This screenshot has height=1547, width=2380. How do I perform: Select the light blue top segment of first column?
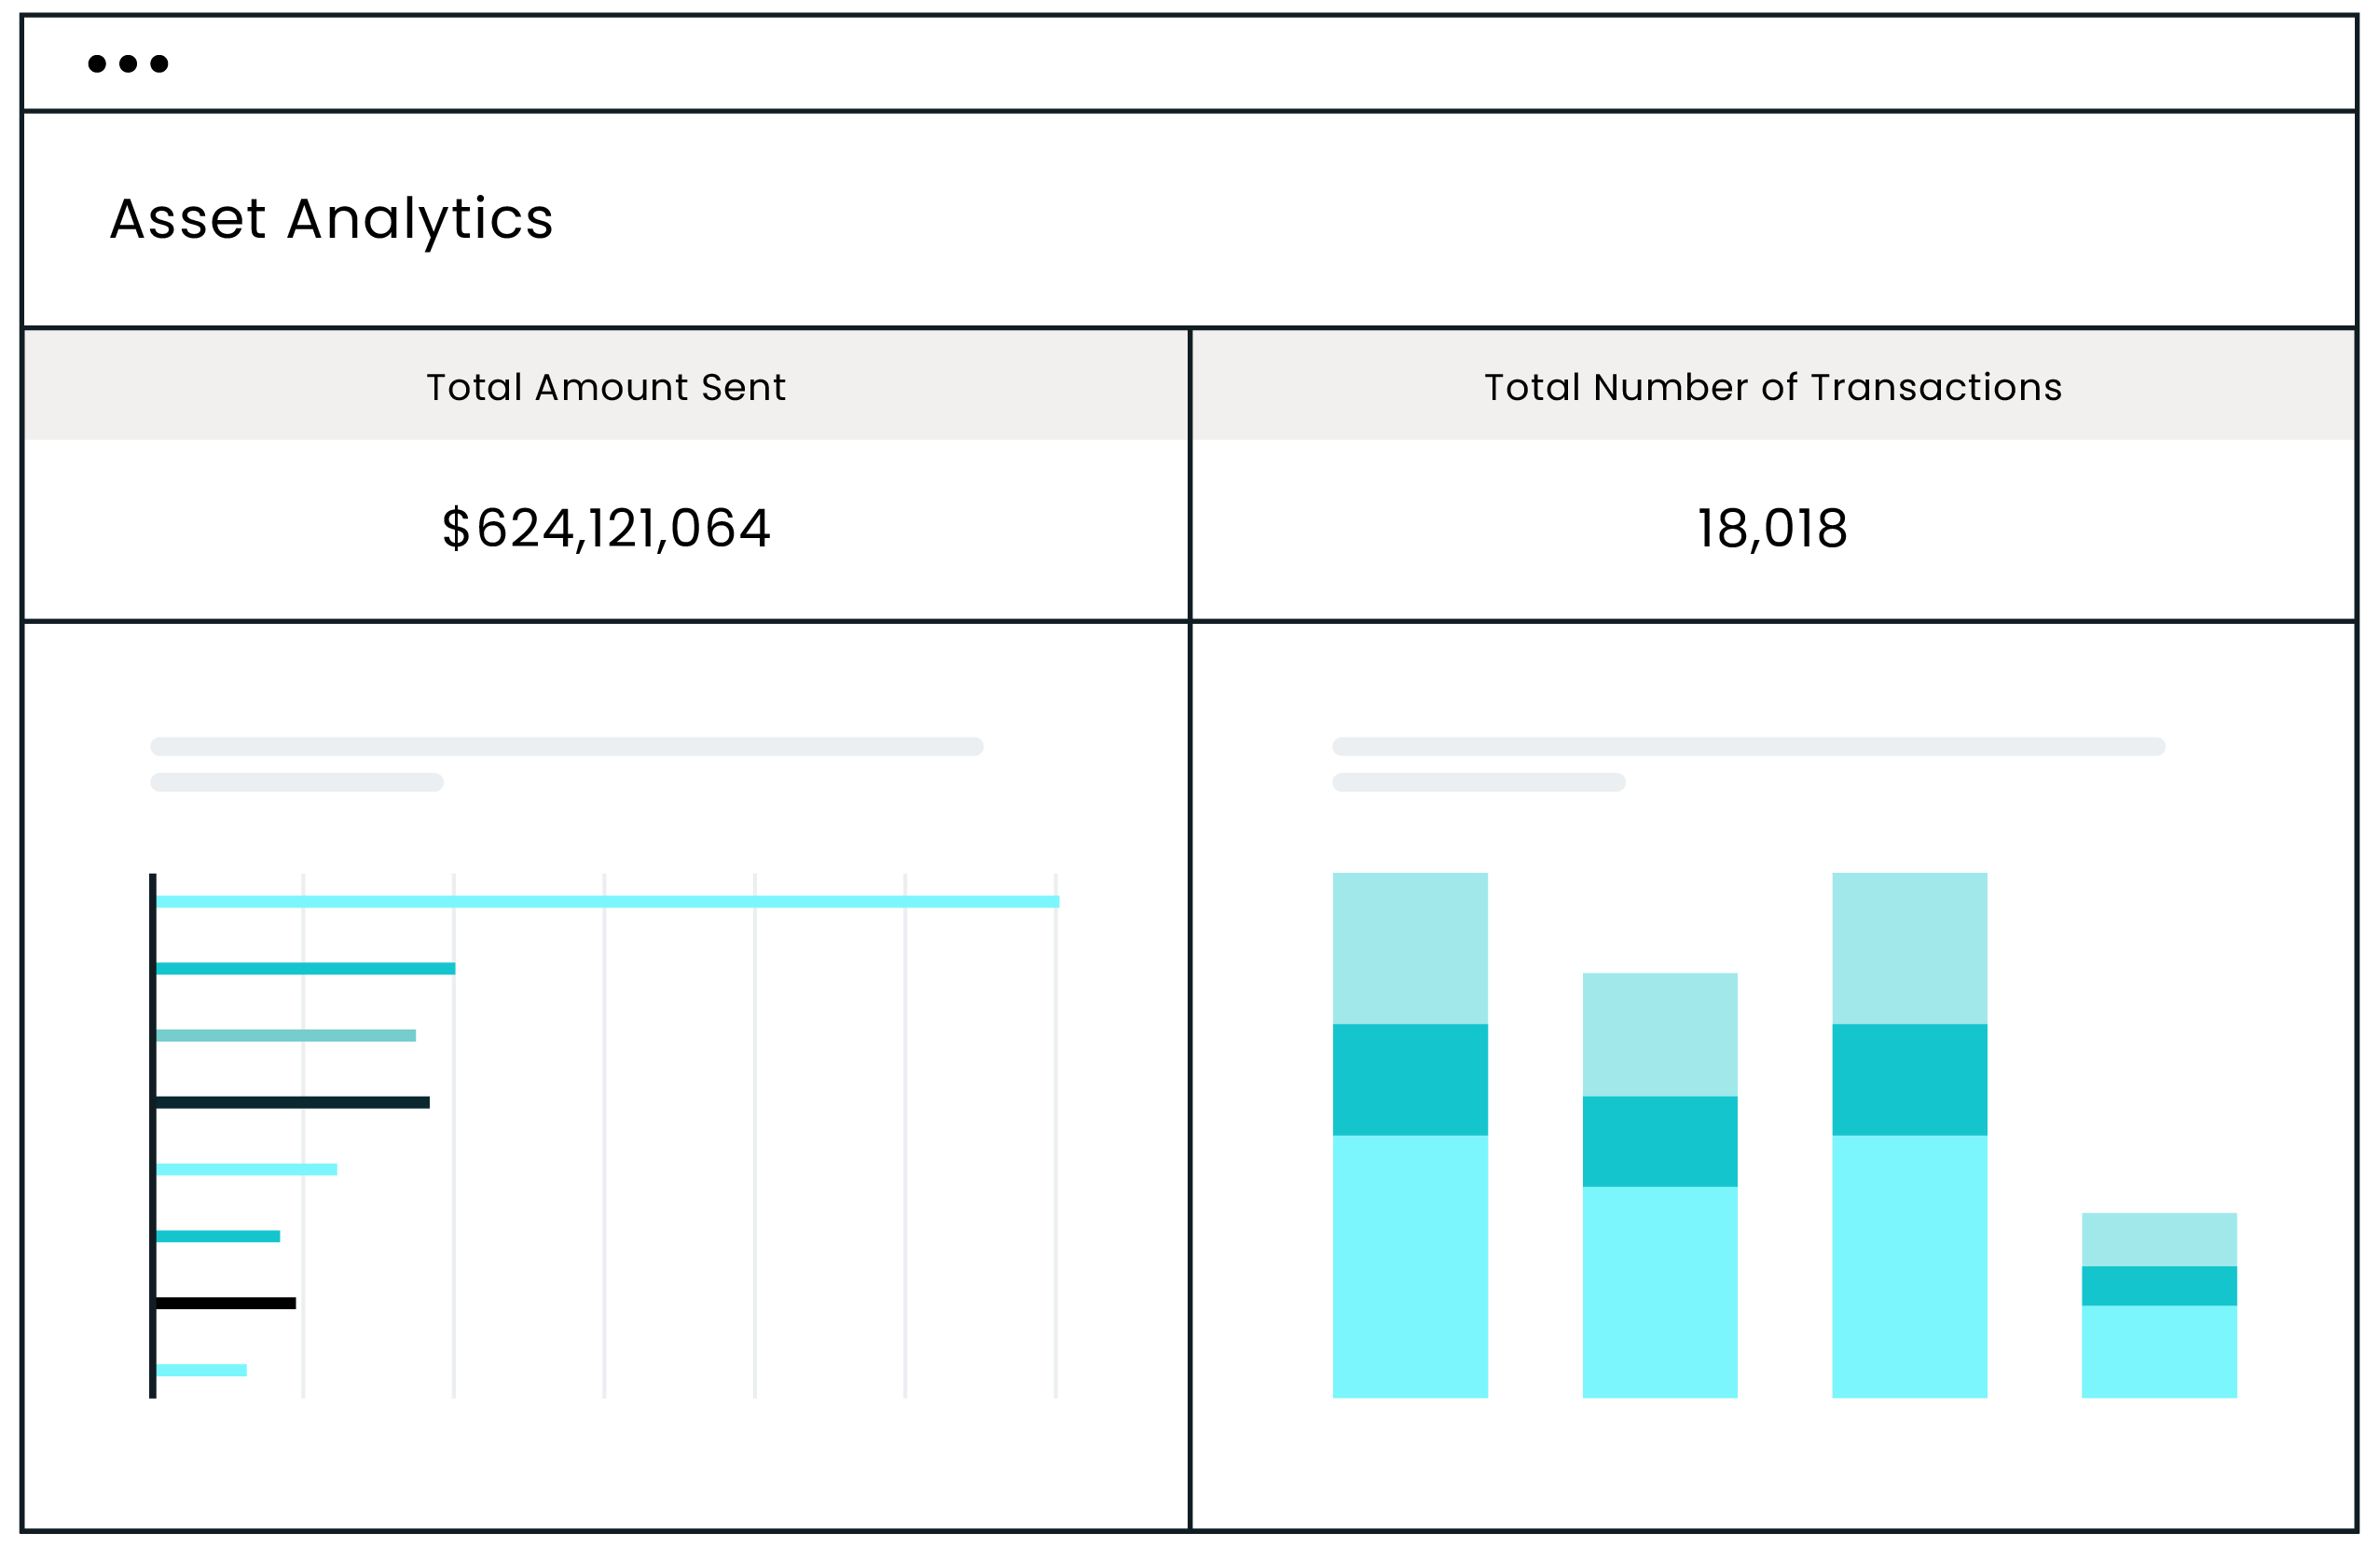pyautogui.click(x=1410, y=950)
